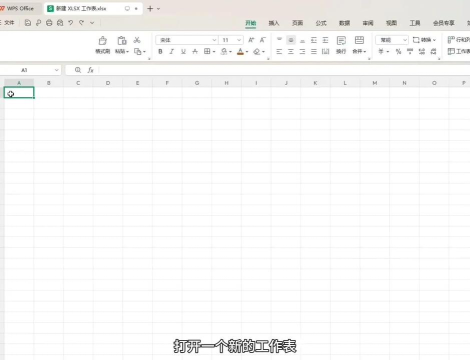Click the fx insert function icon
Viewport: 470px width, 360px height.
(x=90, y=70)
